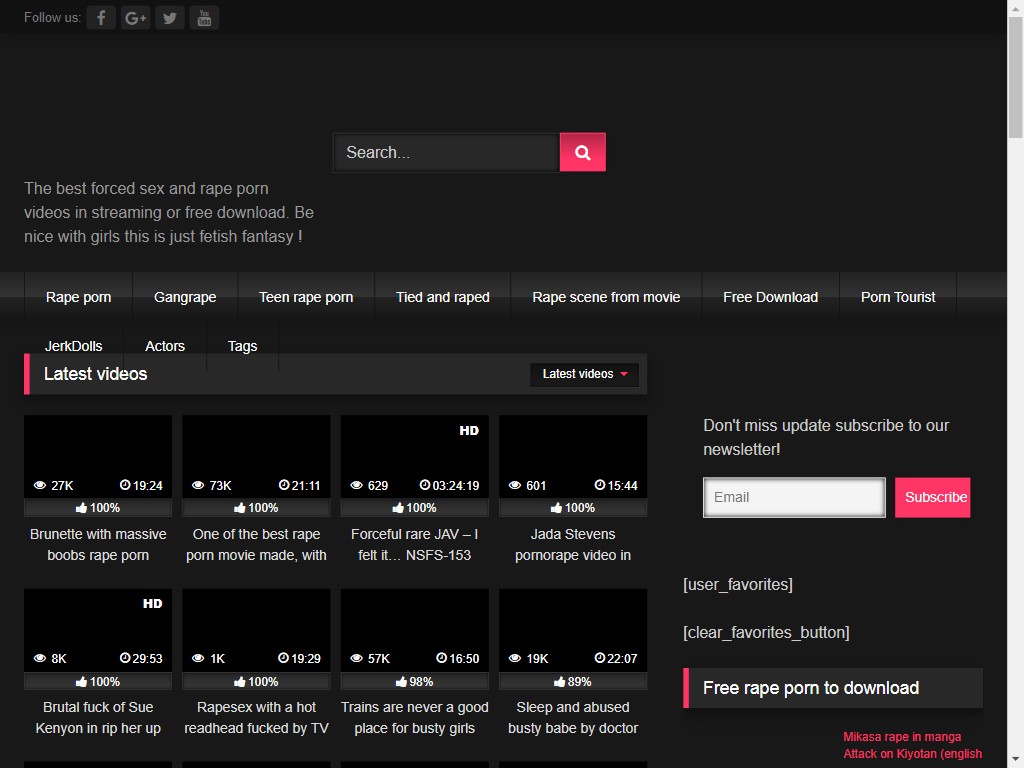Select the Tags menu item
The height and width of the screenshot is (768, 1024).
[x=242, y=346]
